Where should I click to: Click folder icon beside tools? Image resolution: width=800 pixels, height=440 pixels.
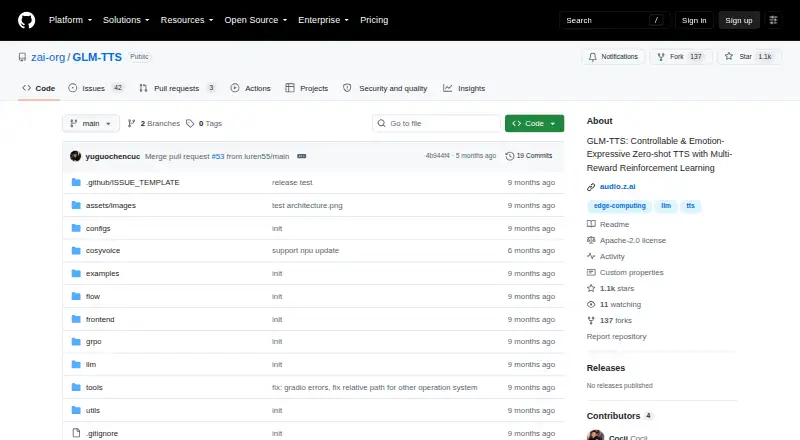tap(76, 387)
